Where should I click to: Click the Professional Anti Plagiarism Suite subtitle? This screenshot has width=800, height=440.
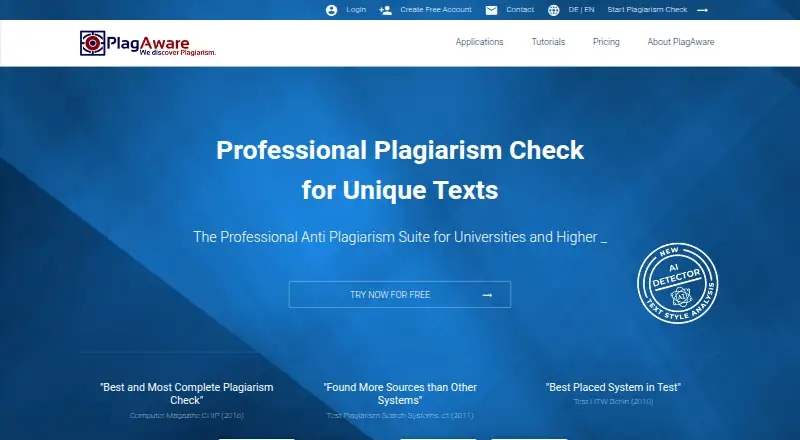point(400,237)
